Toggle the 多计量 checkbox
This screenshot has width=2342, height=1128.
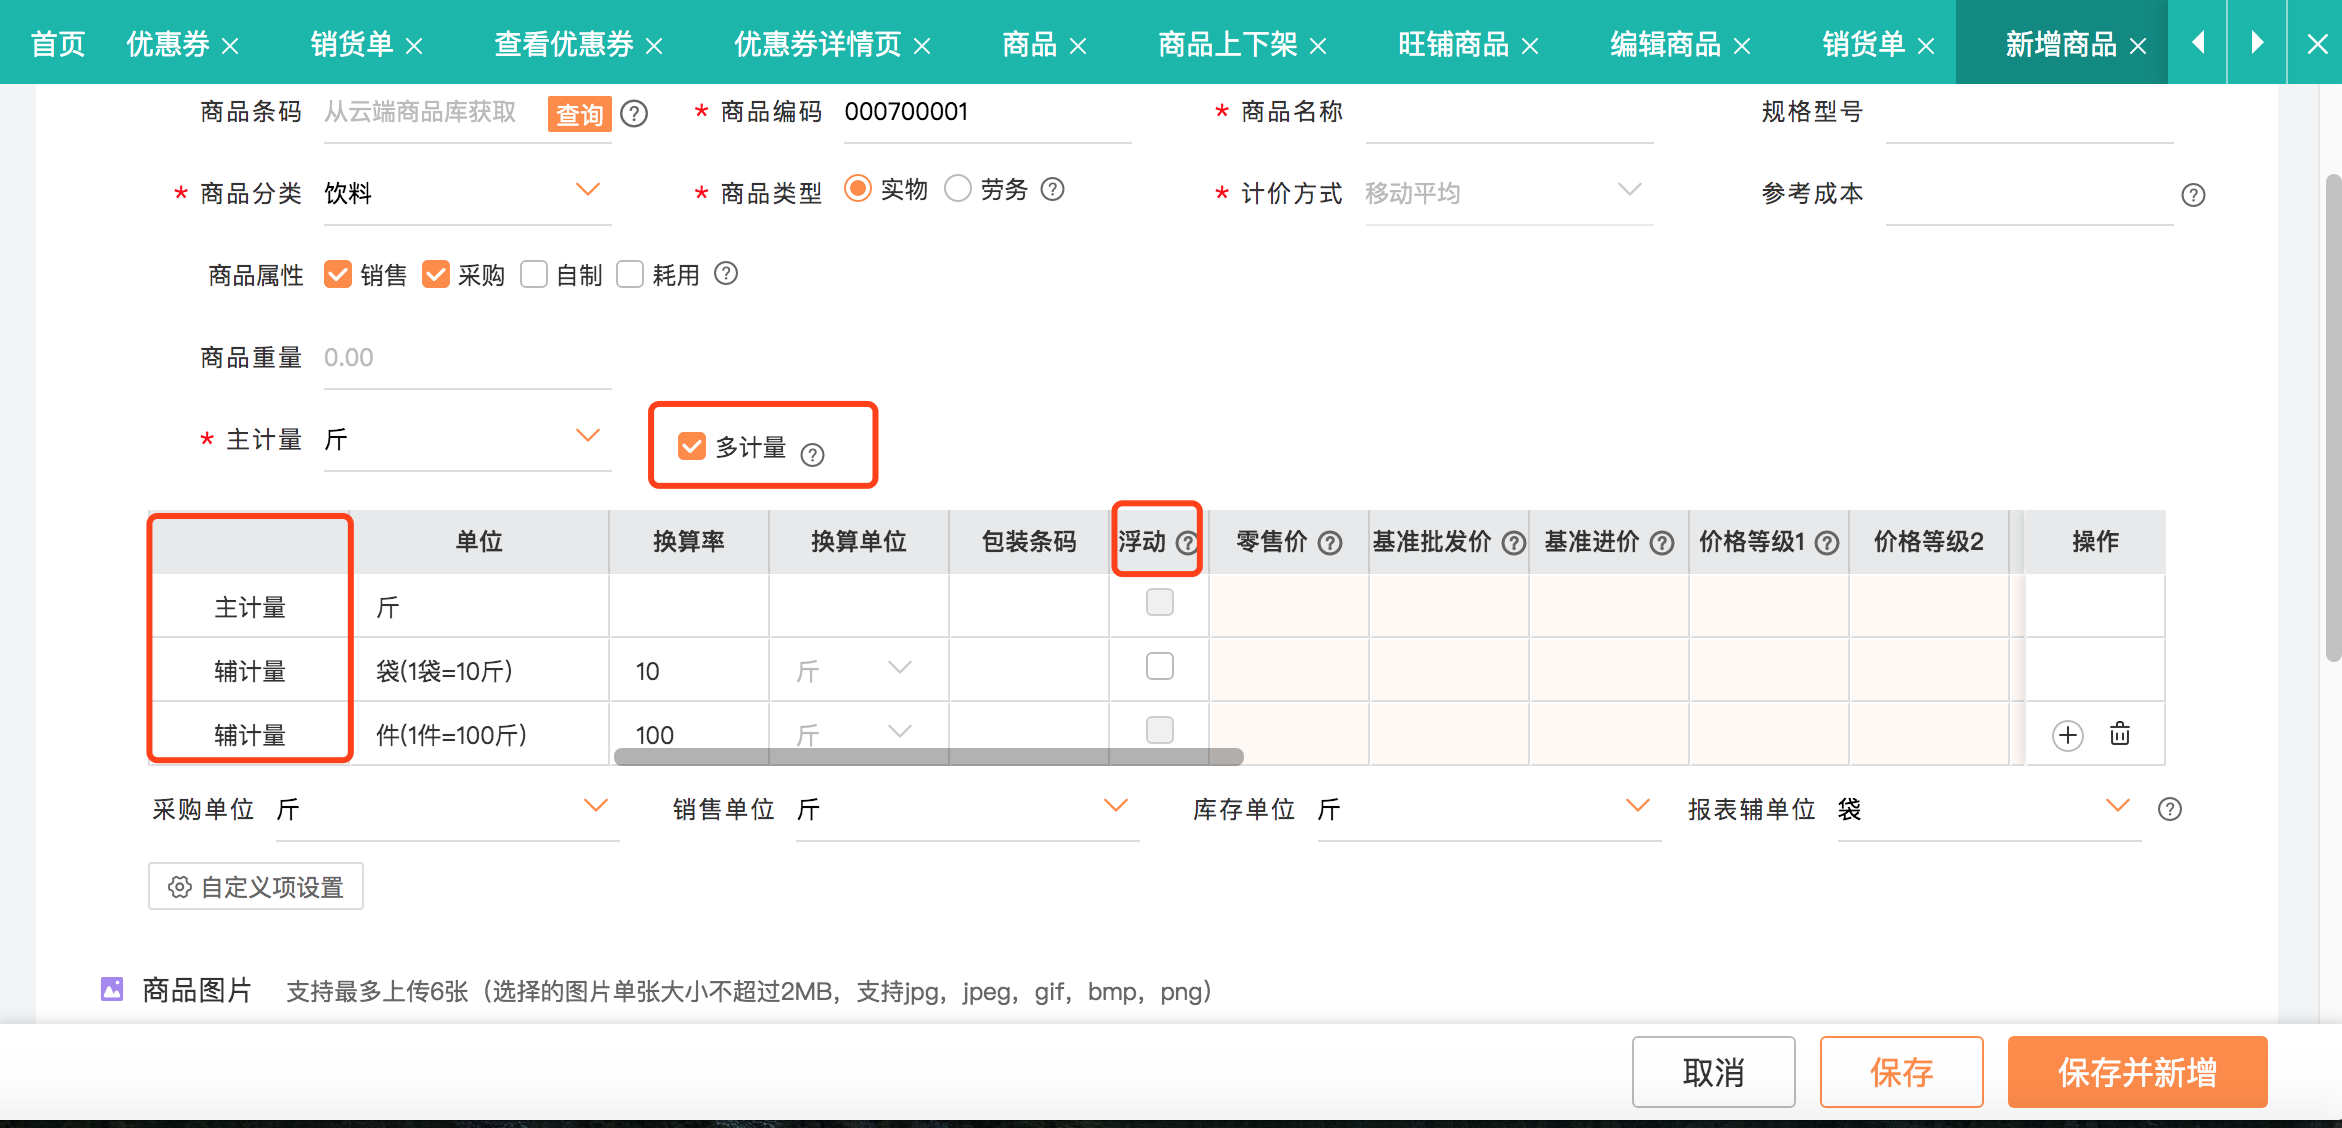(x=690, y=448)
